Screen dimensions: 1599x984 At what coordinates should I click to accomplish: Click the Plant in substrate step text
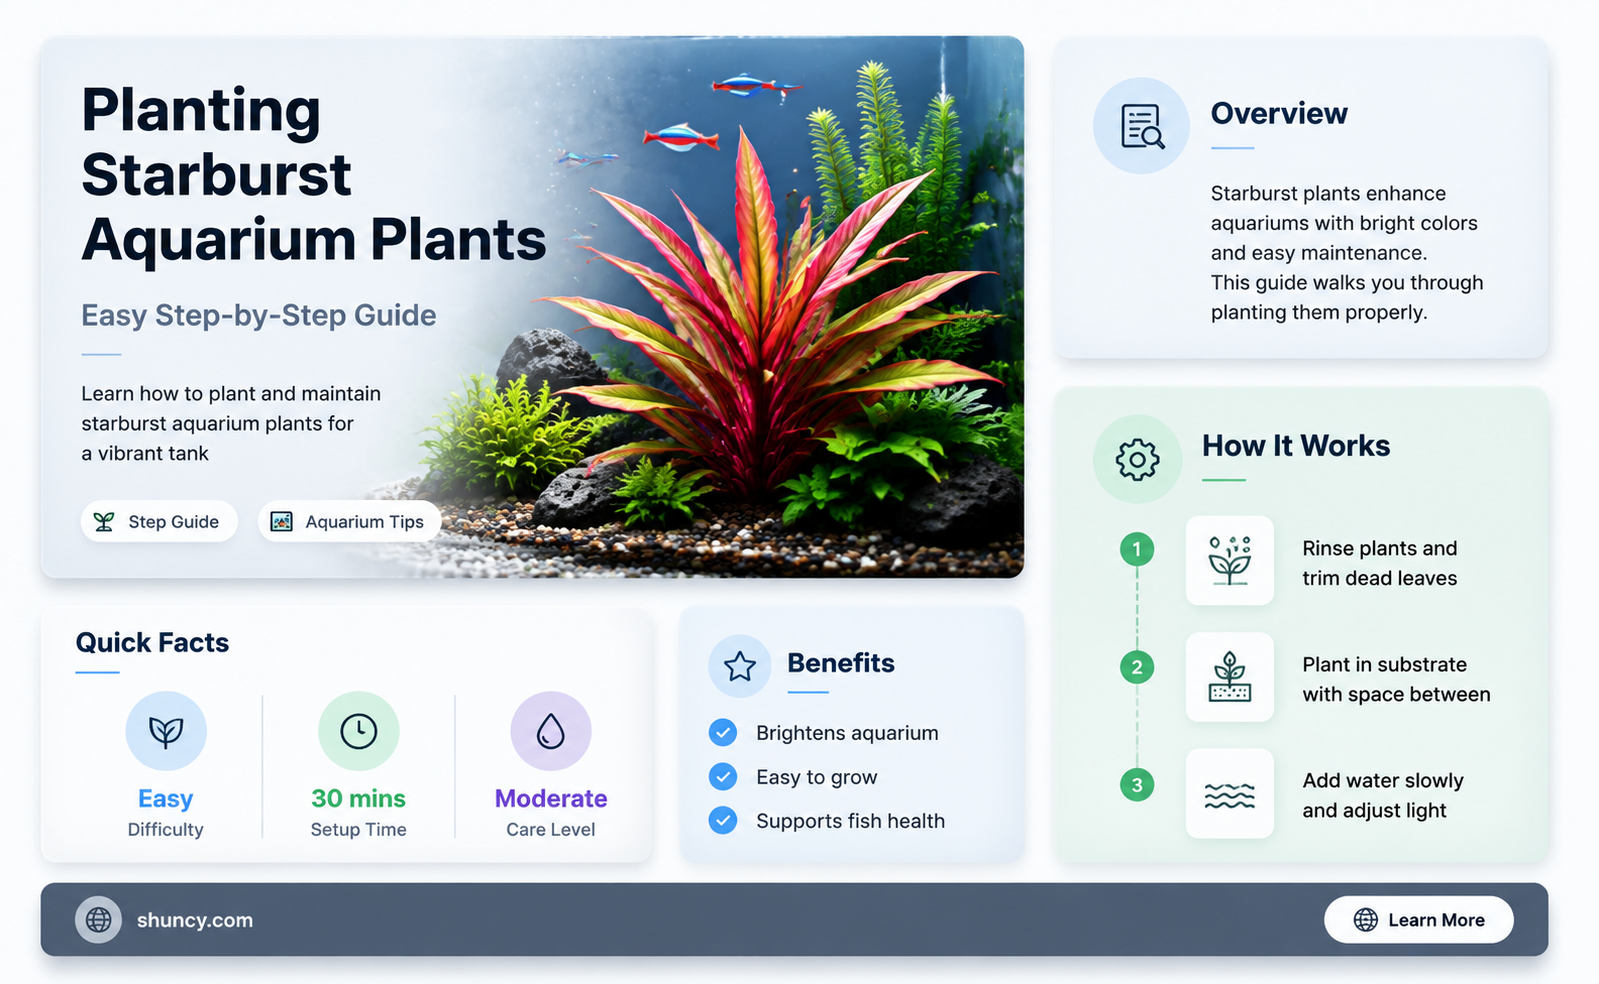(1396, 679)
